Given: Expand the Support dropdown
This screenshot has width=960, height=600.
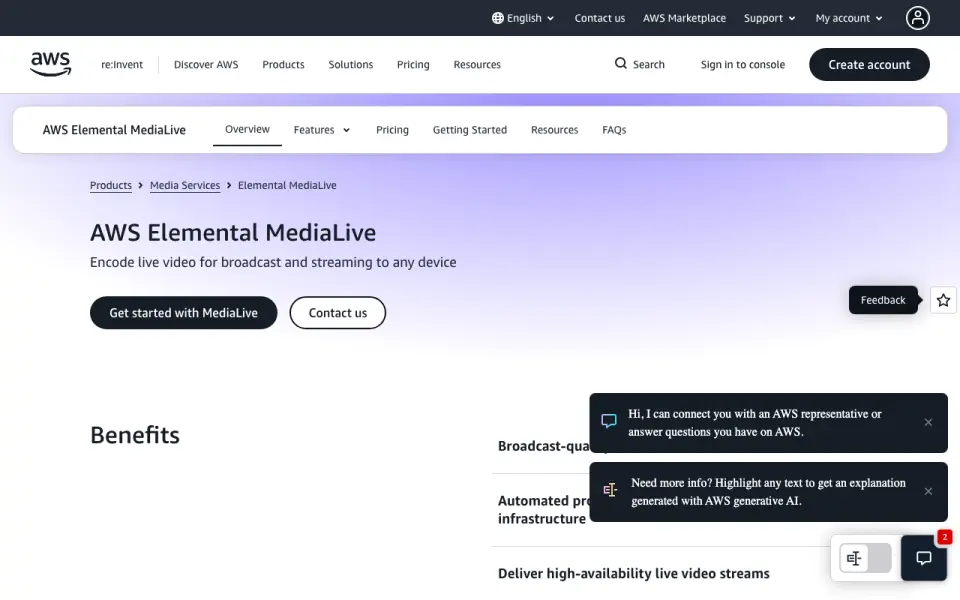Looking at the screenshot, I should click(770, 18).
